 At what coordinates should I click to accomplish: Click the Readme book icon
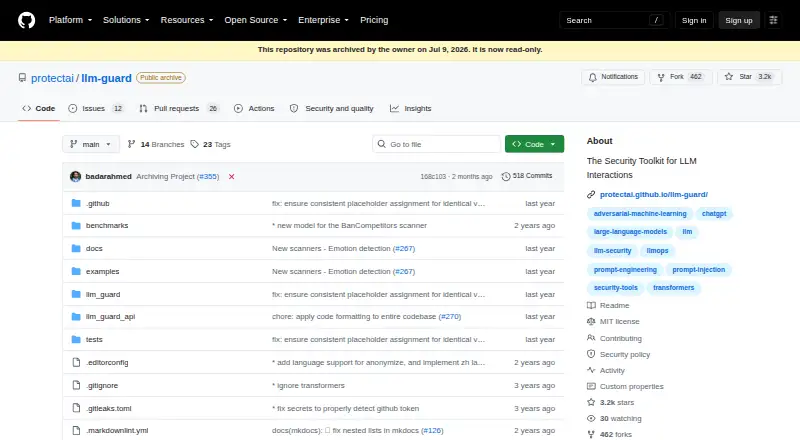591,305
